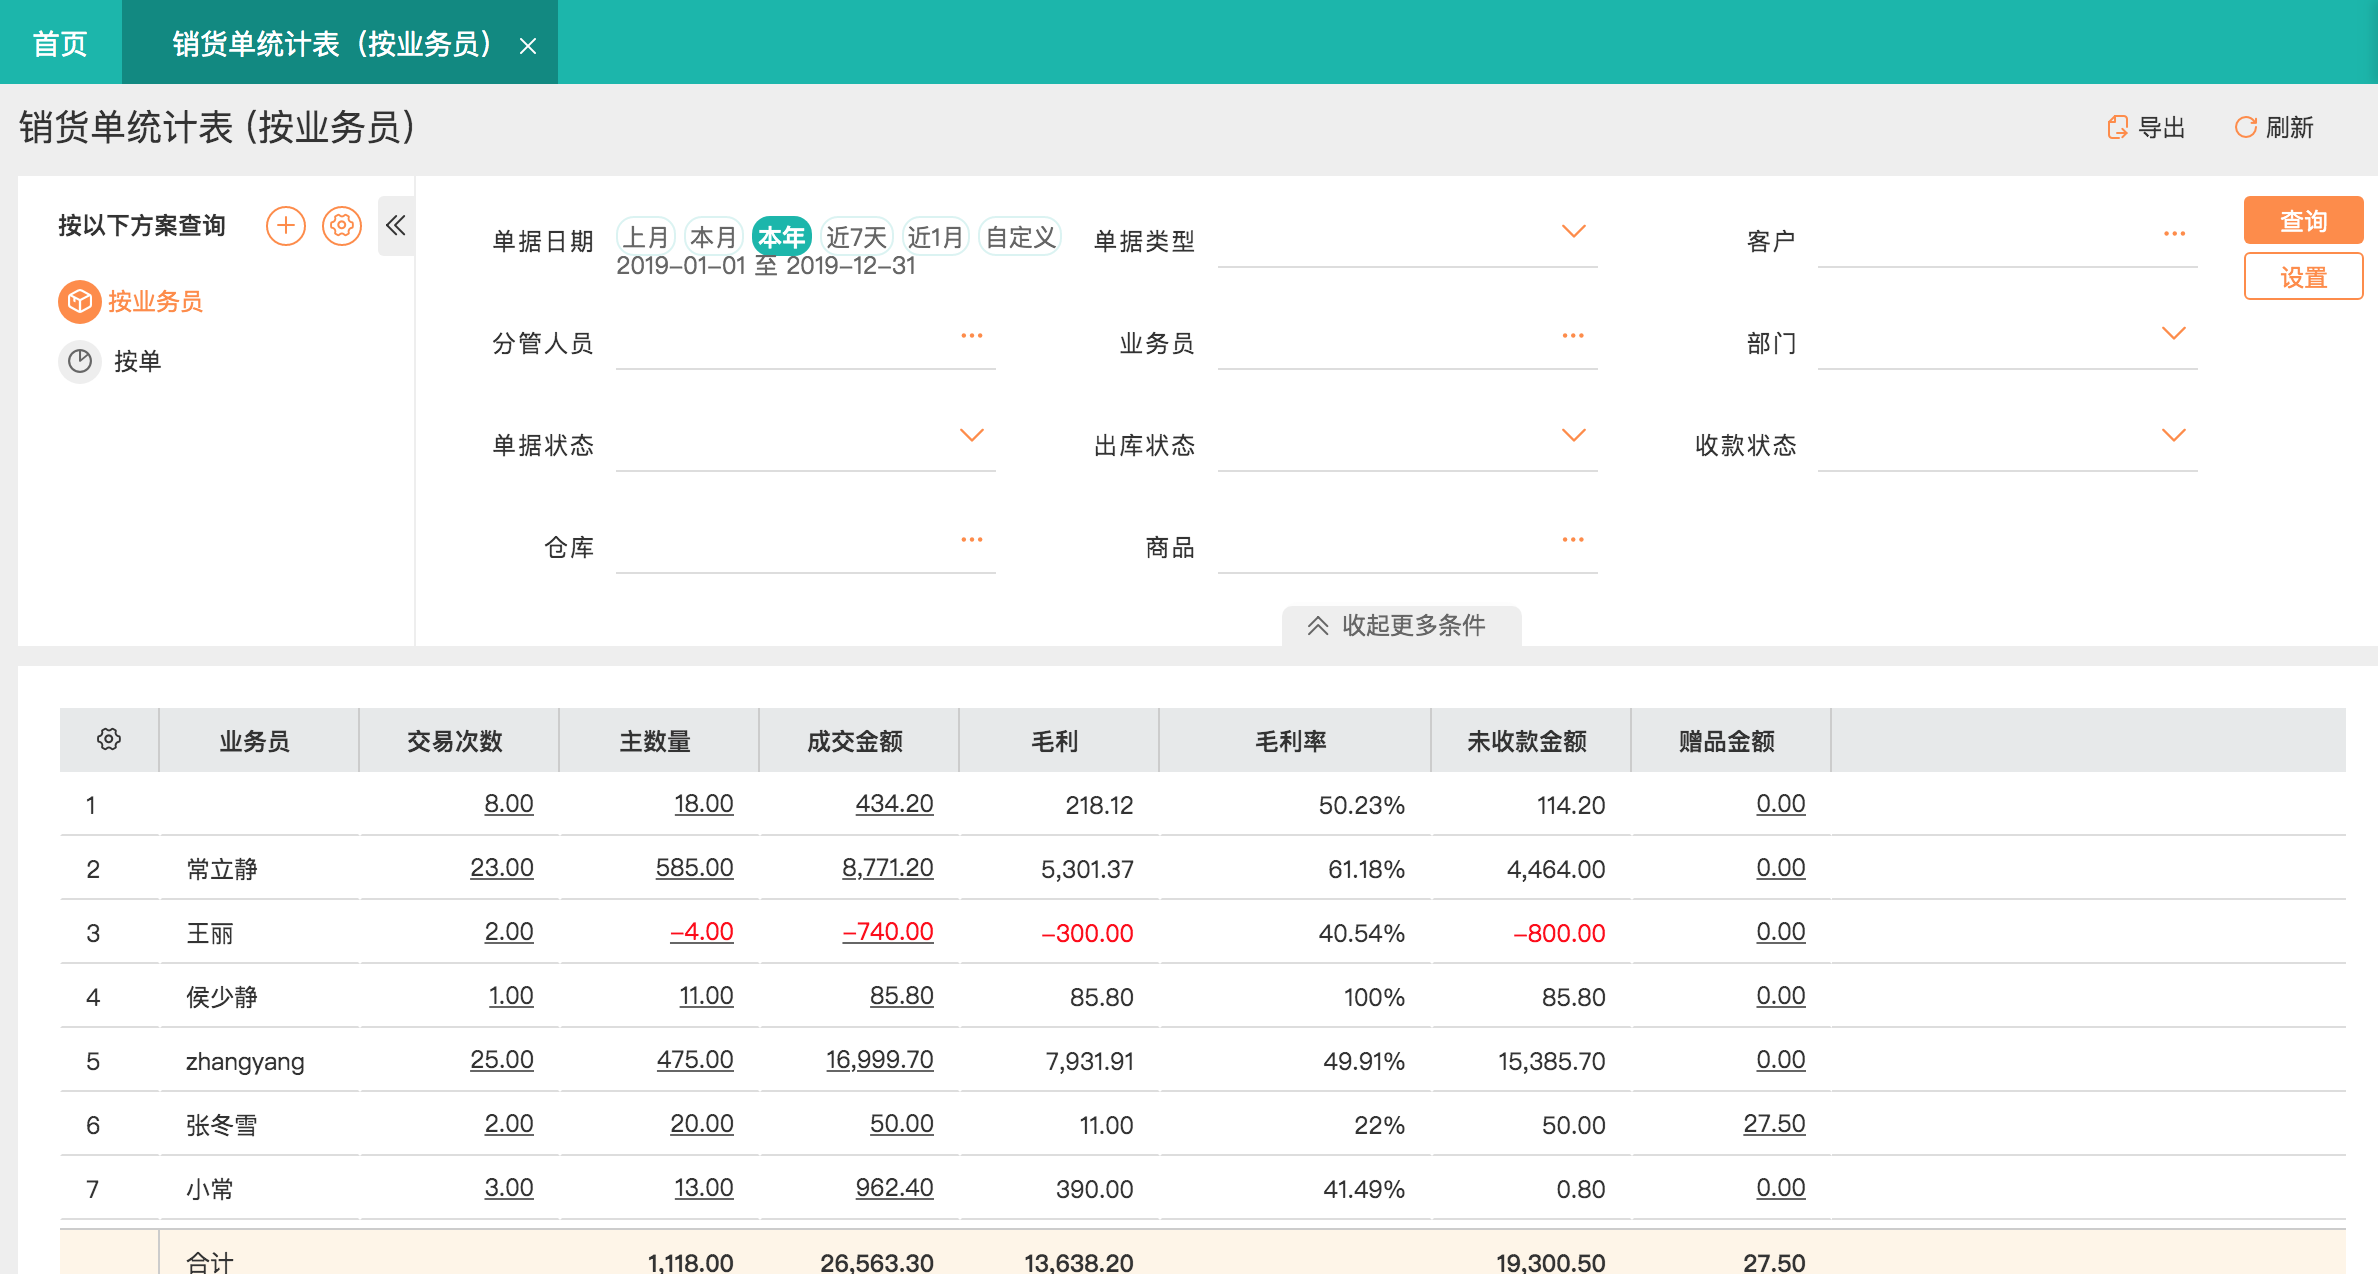Collapse the 收起更多条件 section
This screenshot has height=1274, width=2378.
point(1393,626)
